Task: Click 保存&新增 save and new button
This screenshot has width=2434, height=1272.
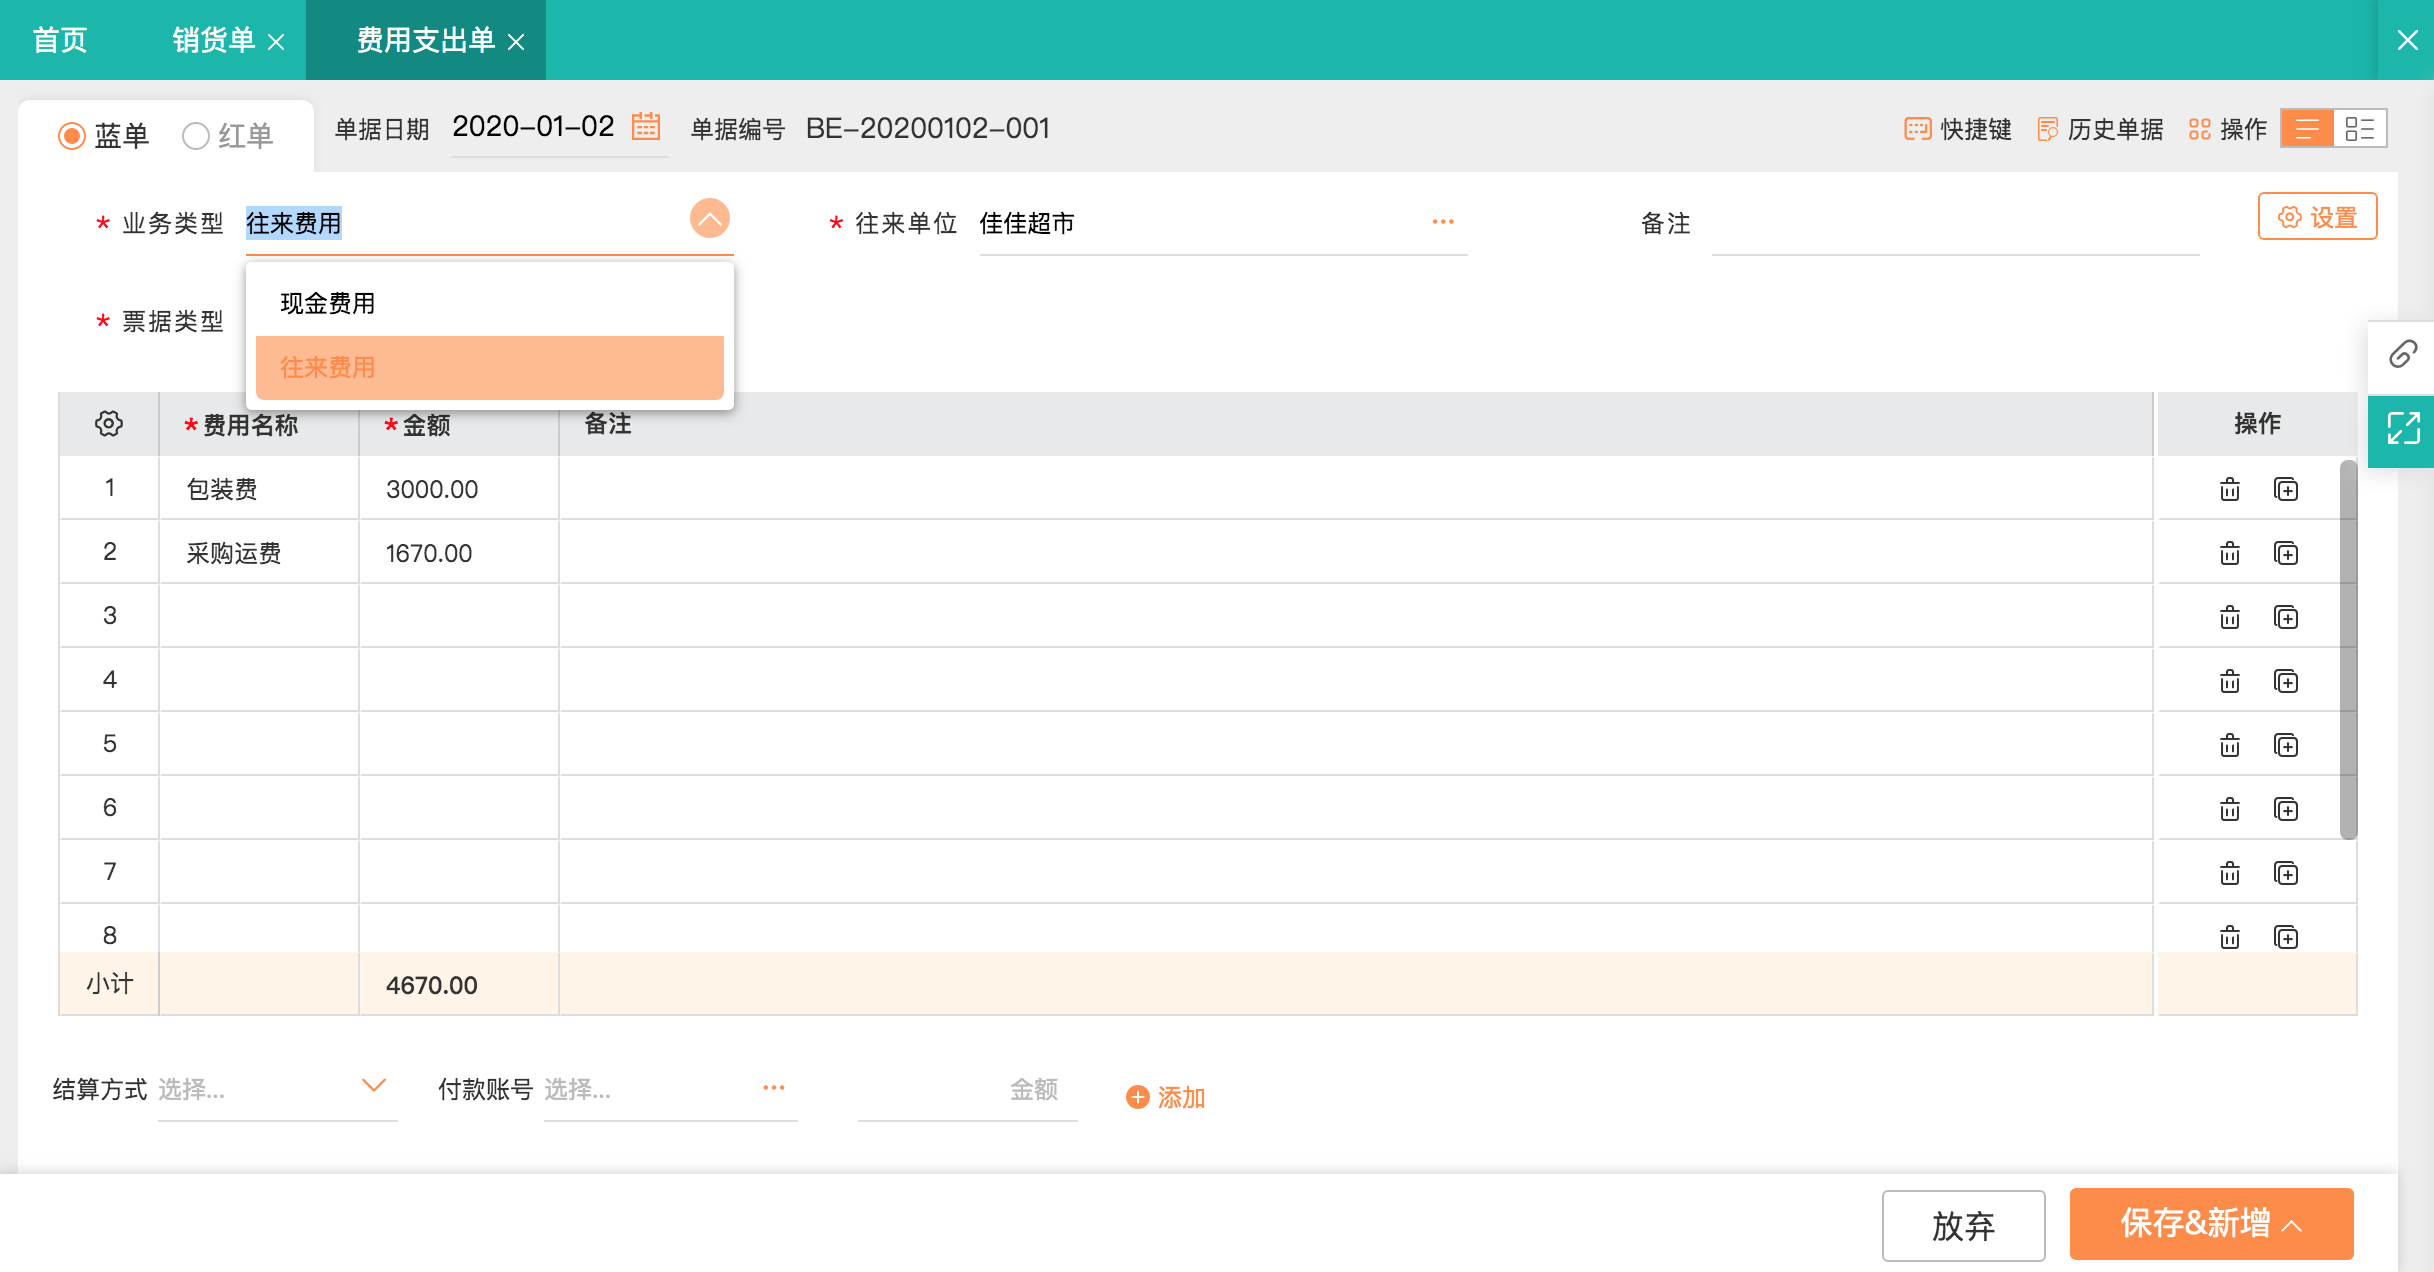Action: [2207, 1220]
